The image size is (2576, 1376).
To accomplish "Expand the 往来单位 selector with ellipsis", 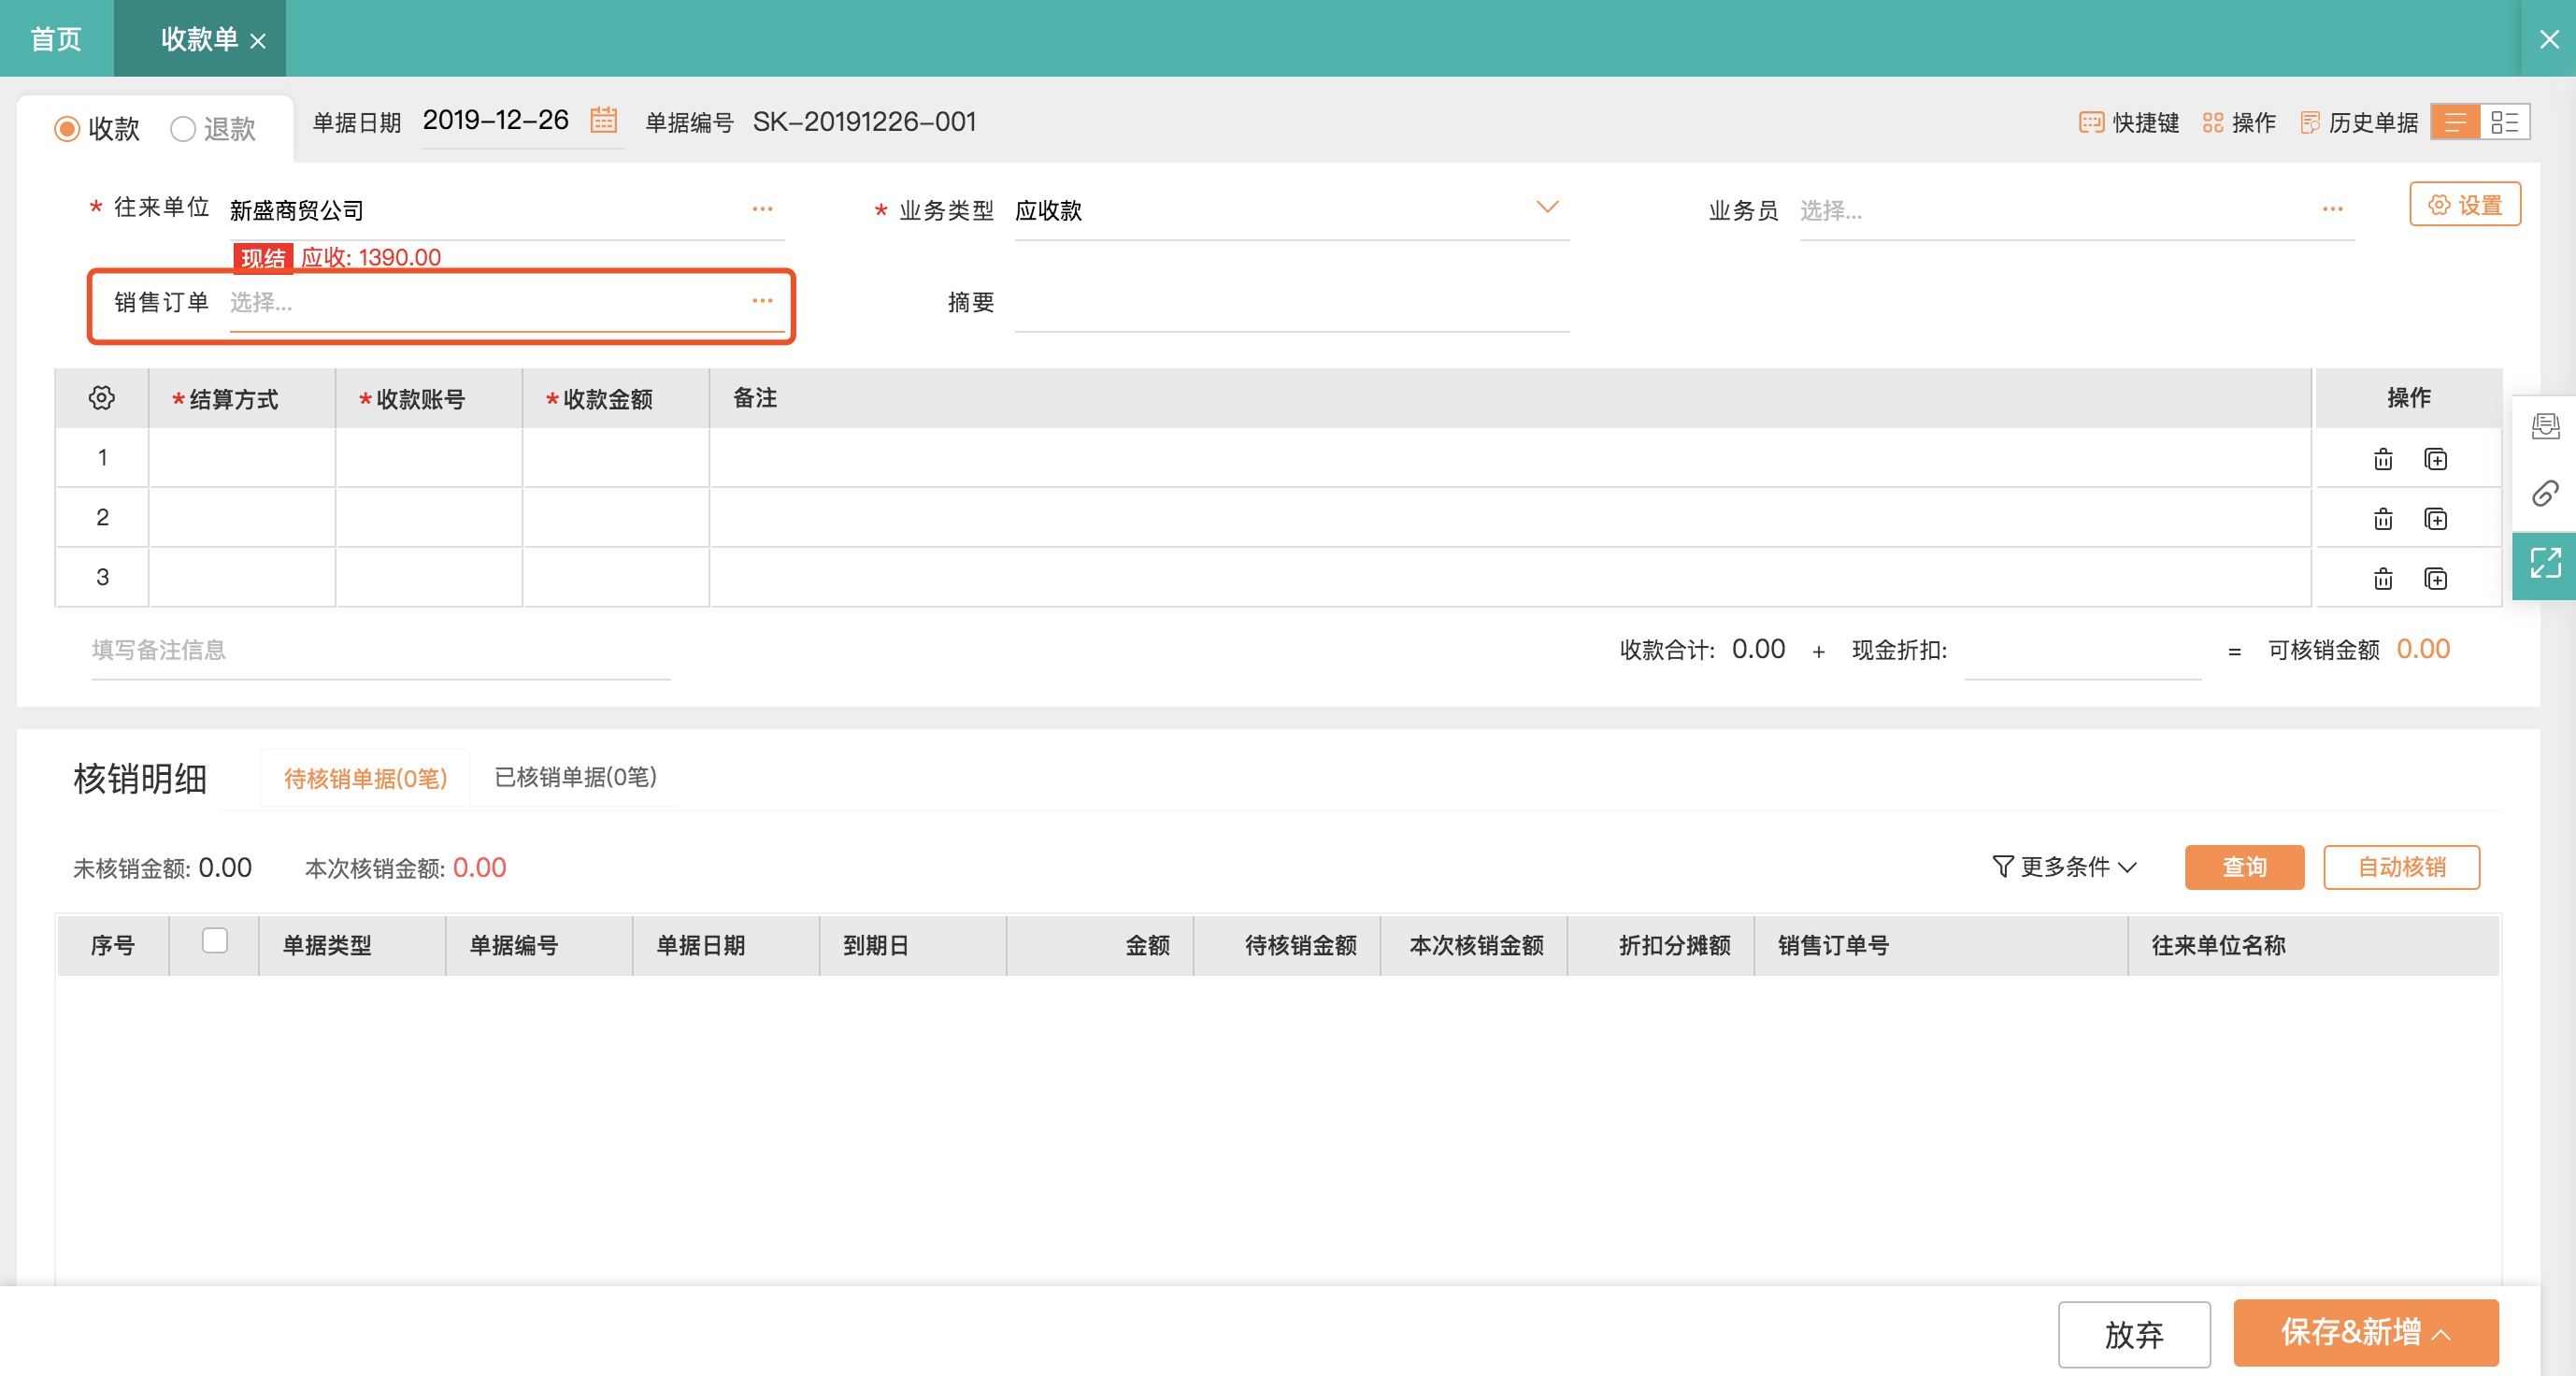I will [764, 209].
